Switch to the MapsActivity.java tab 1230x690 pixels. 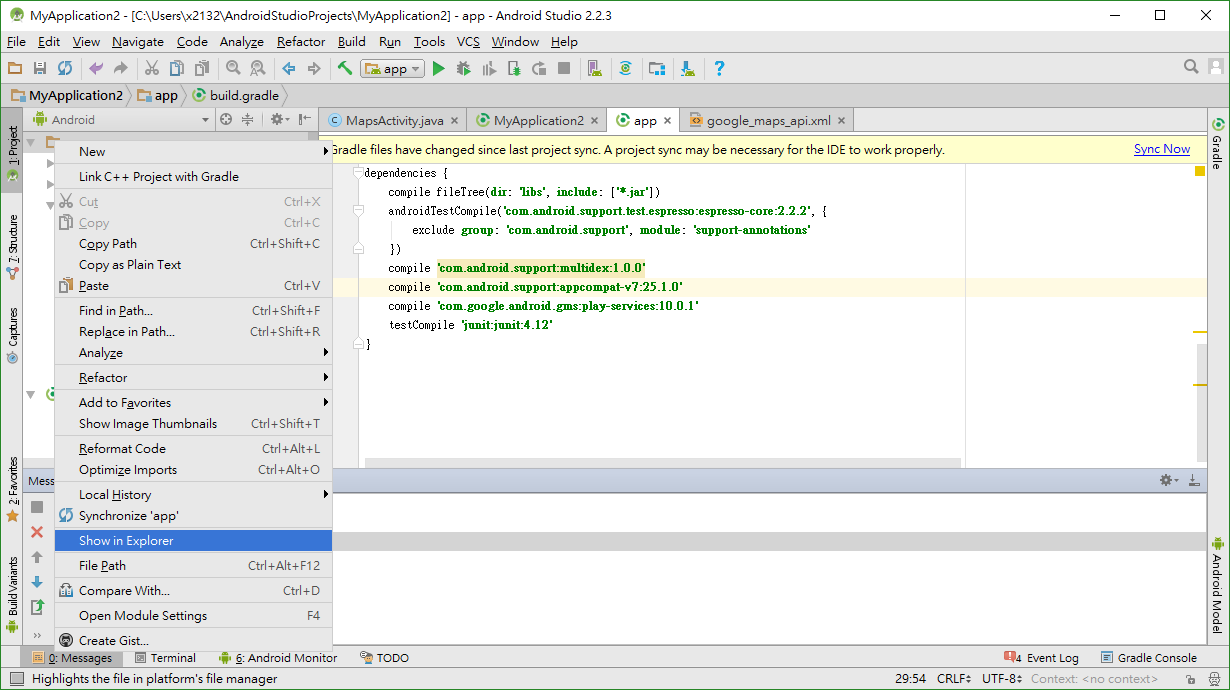pos(393,120)
